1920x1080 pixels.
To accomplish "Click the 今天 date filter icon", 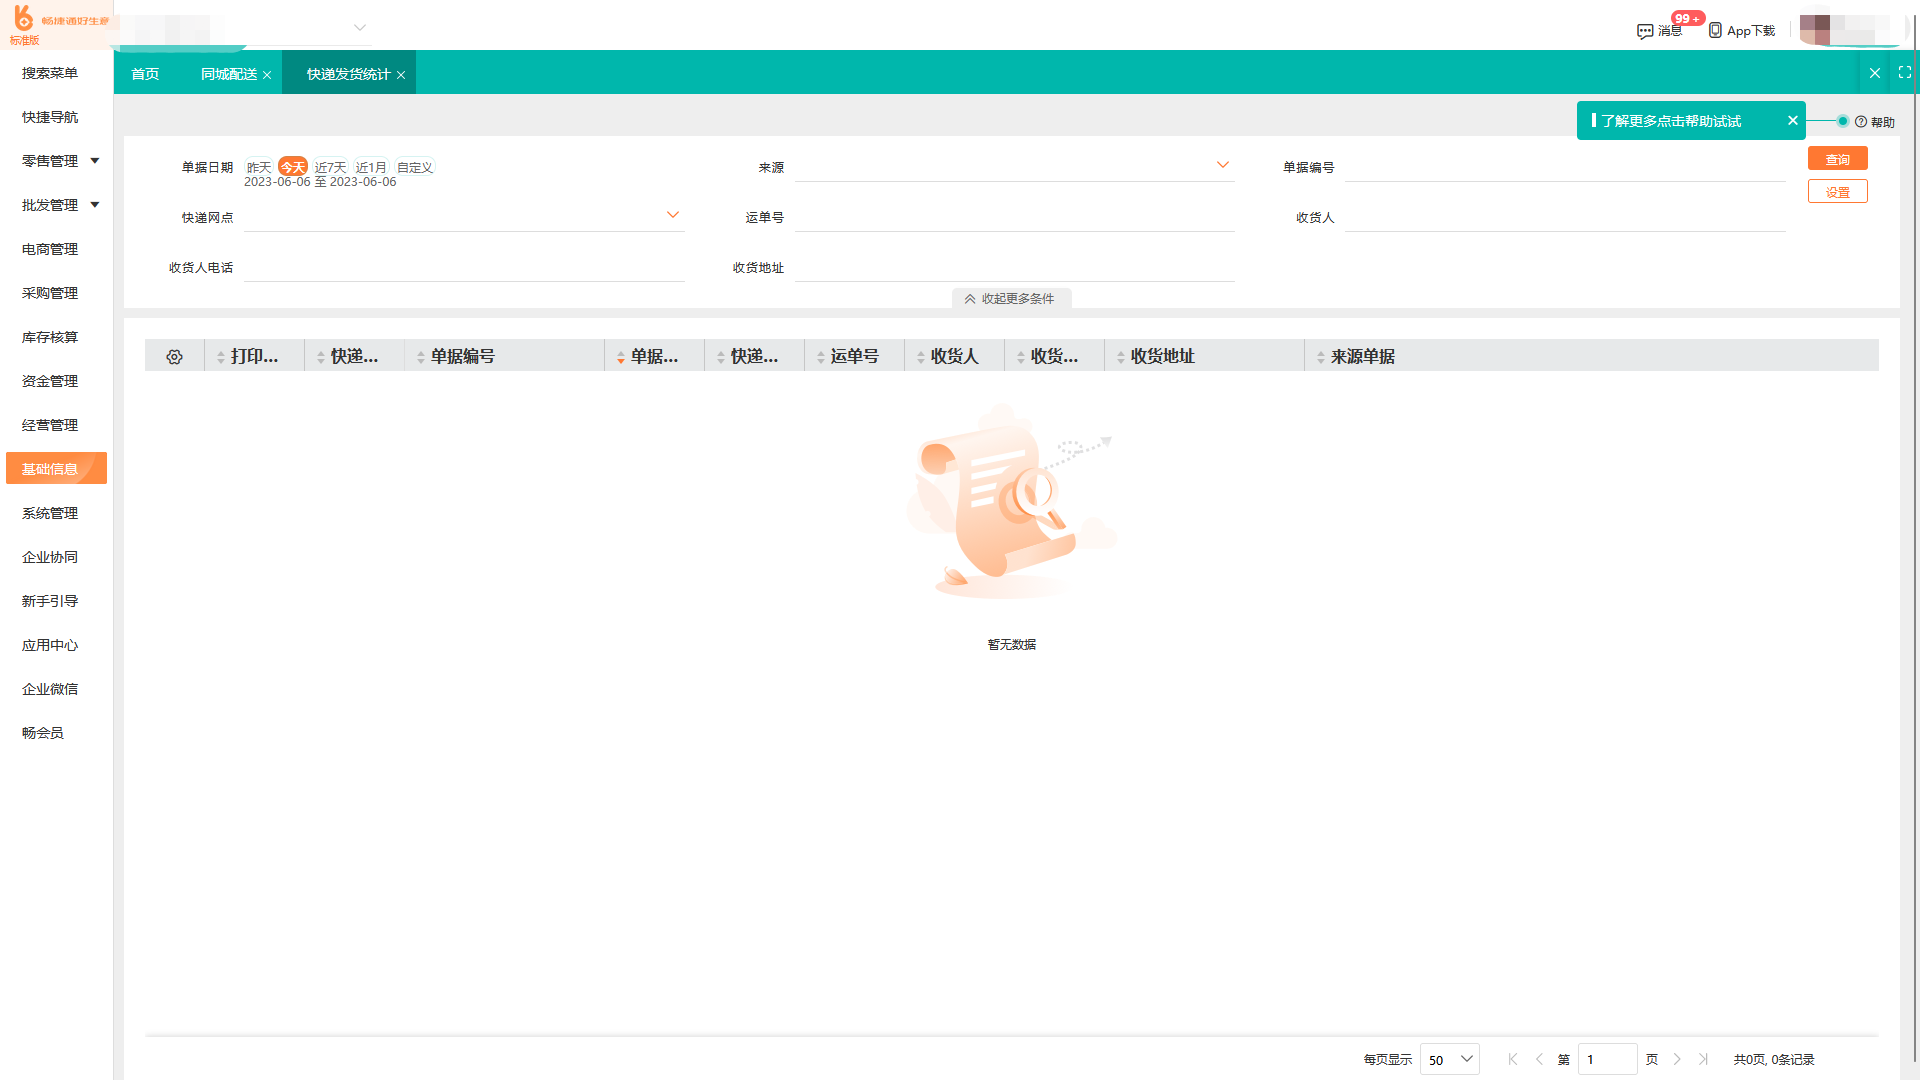I will pos(291,166).
